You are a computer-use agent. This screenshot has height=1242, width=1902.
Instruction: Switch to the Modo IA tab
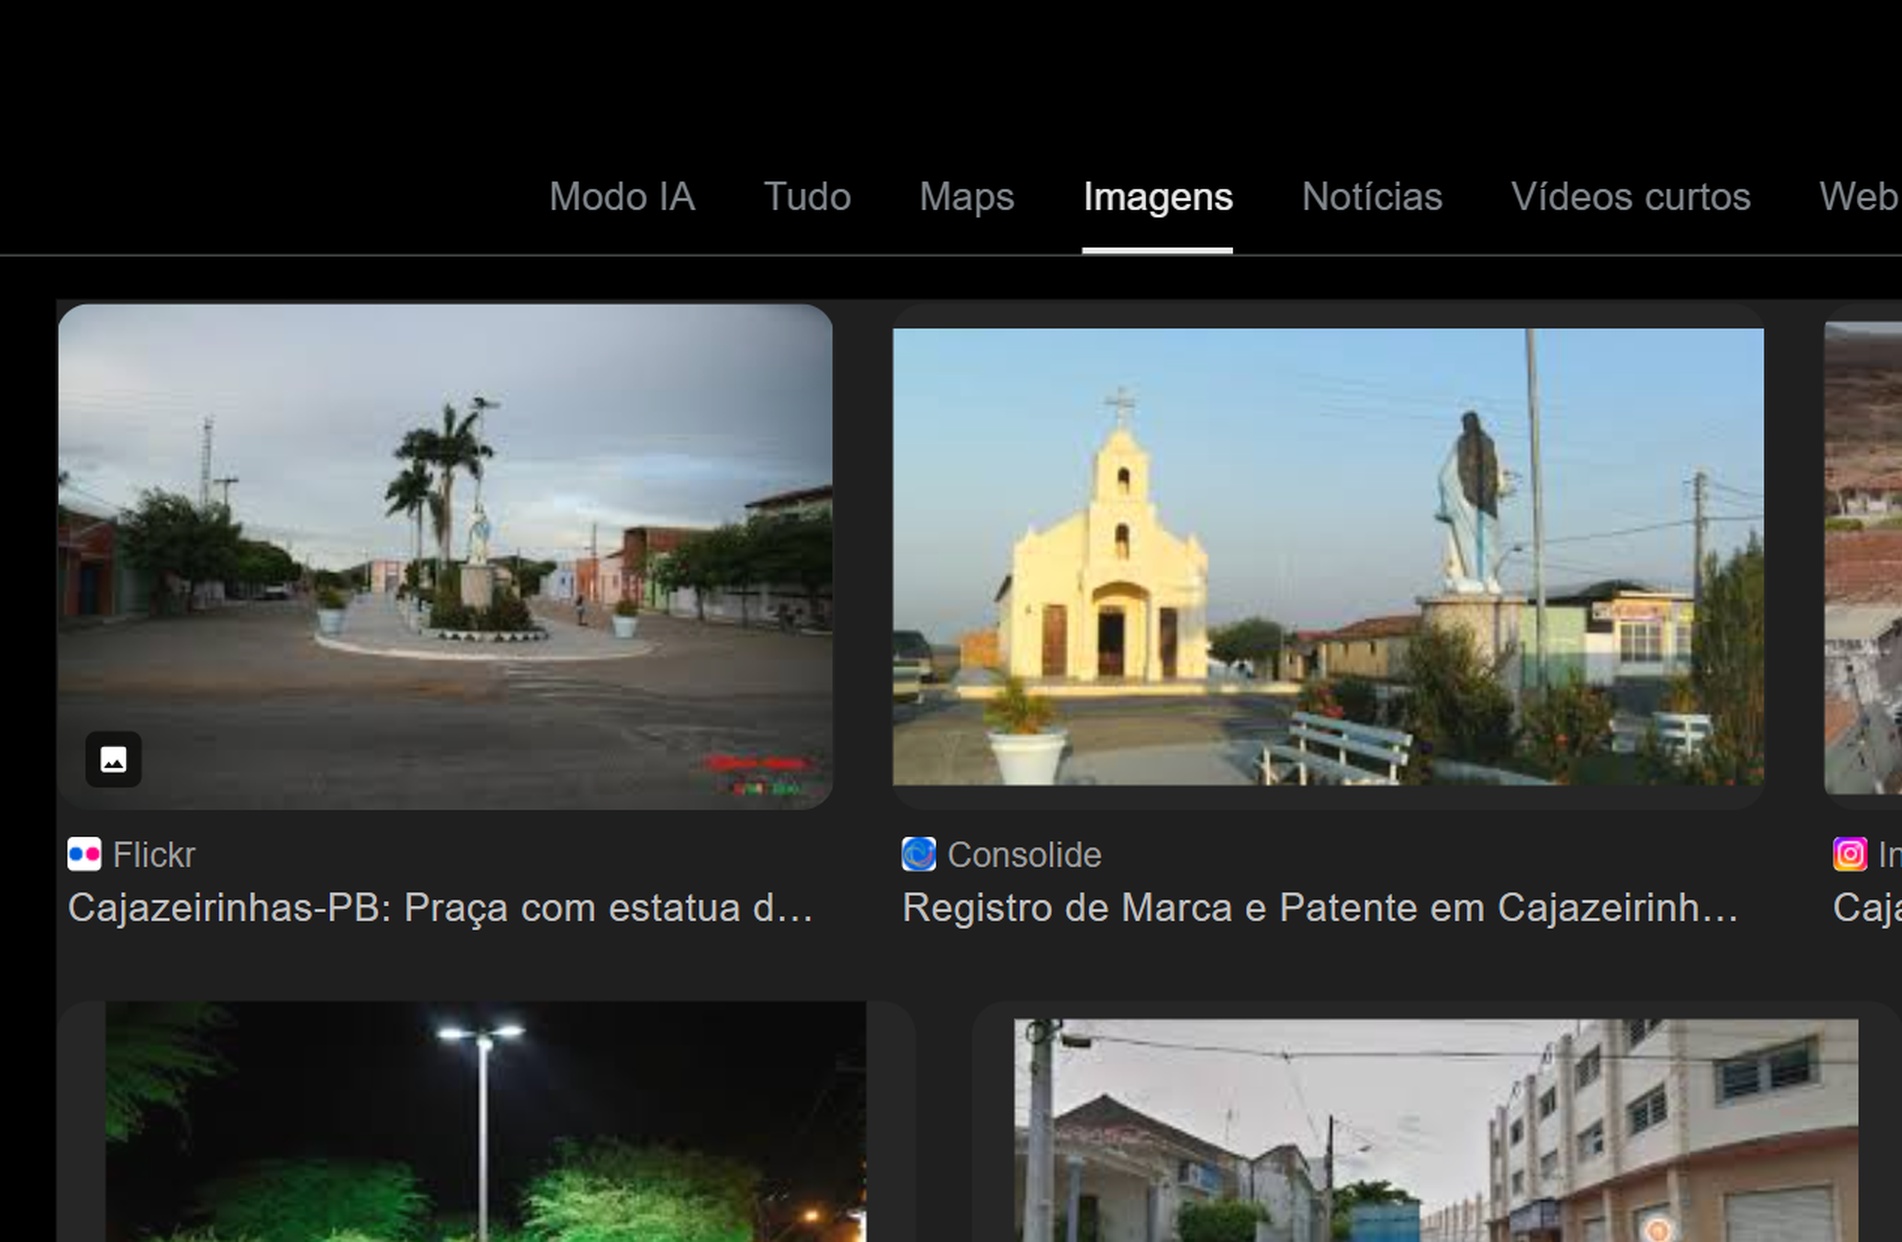(x=621, y=197)
